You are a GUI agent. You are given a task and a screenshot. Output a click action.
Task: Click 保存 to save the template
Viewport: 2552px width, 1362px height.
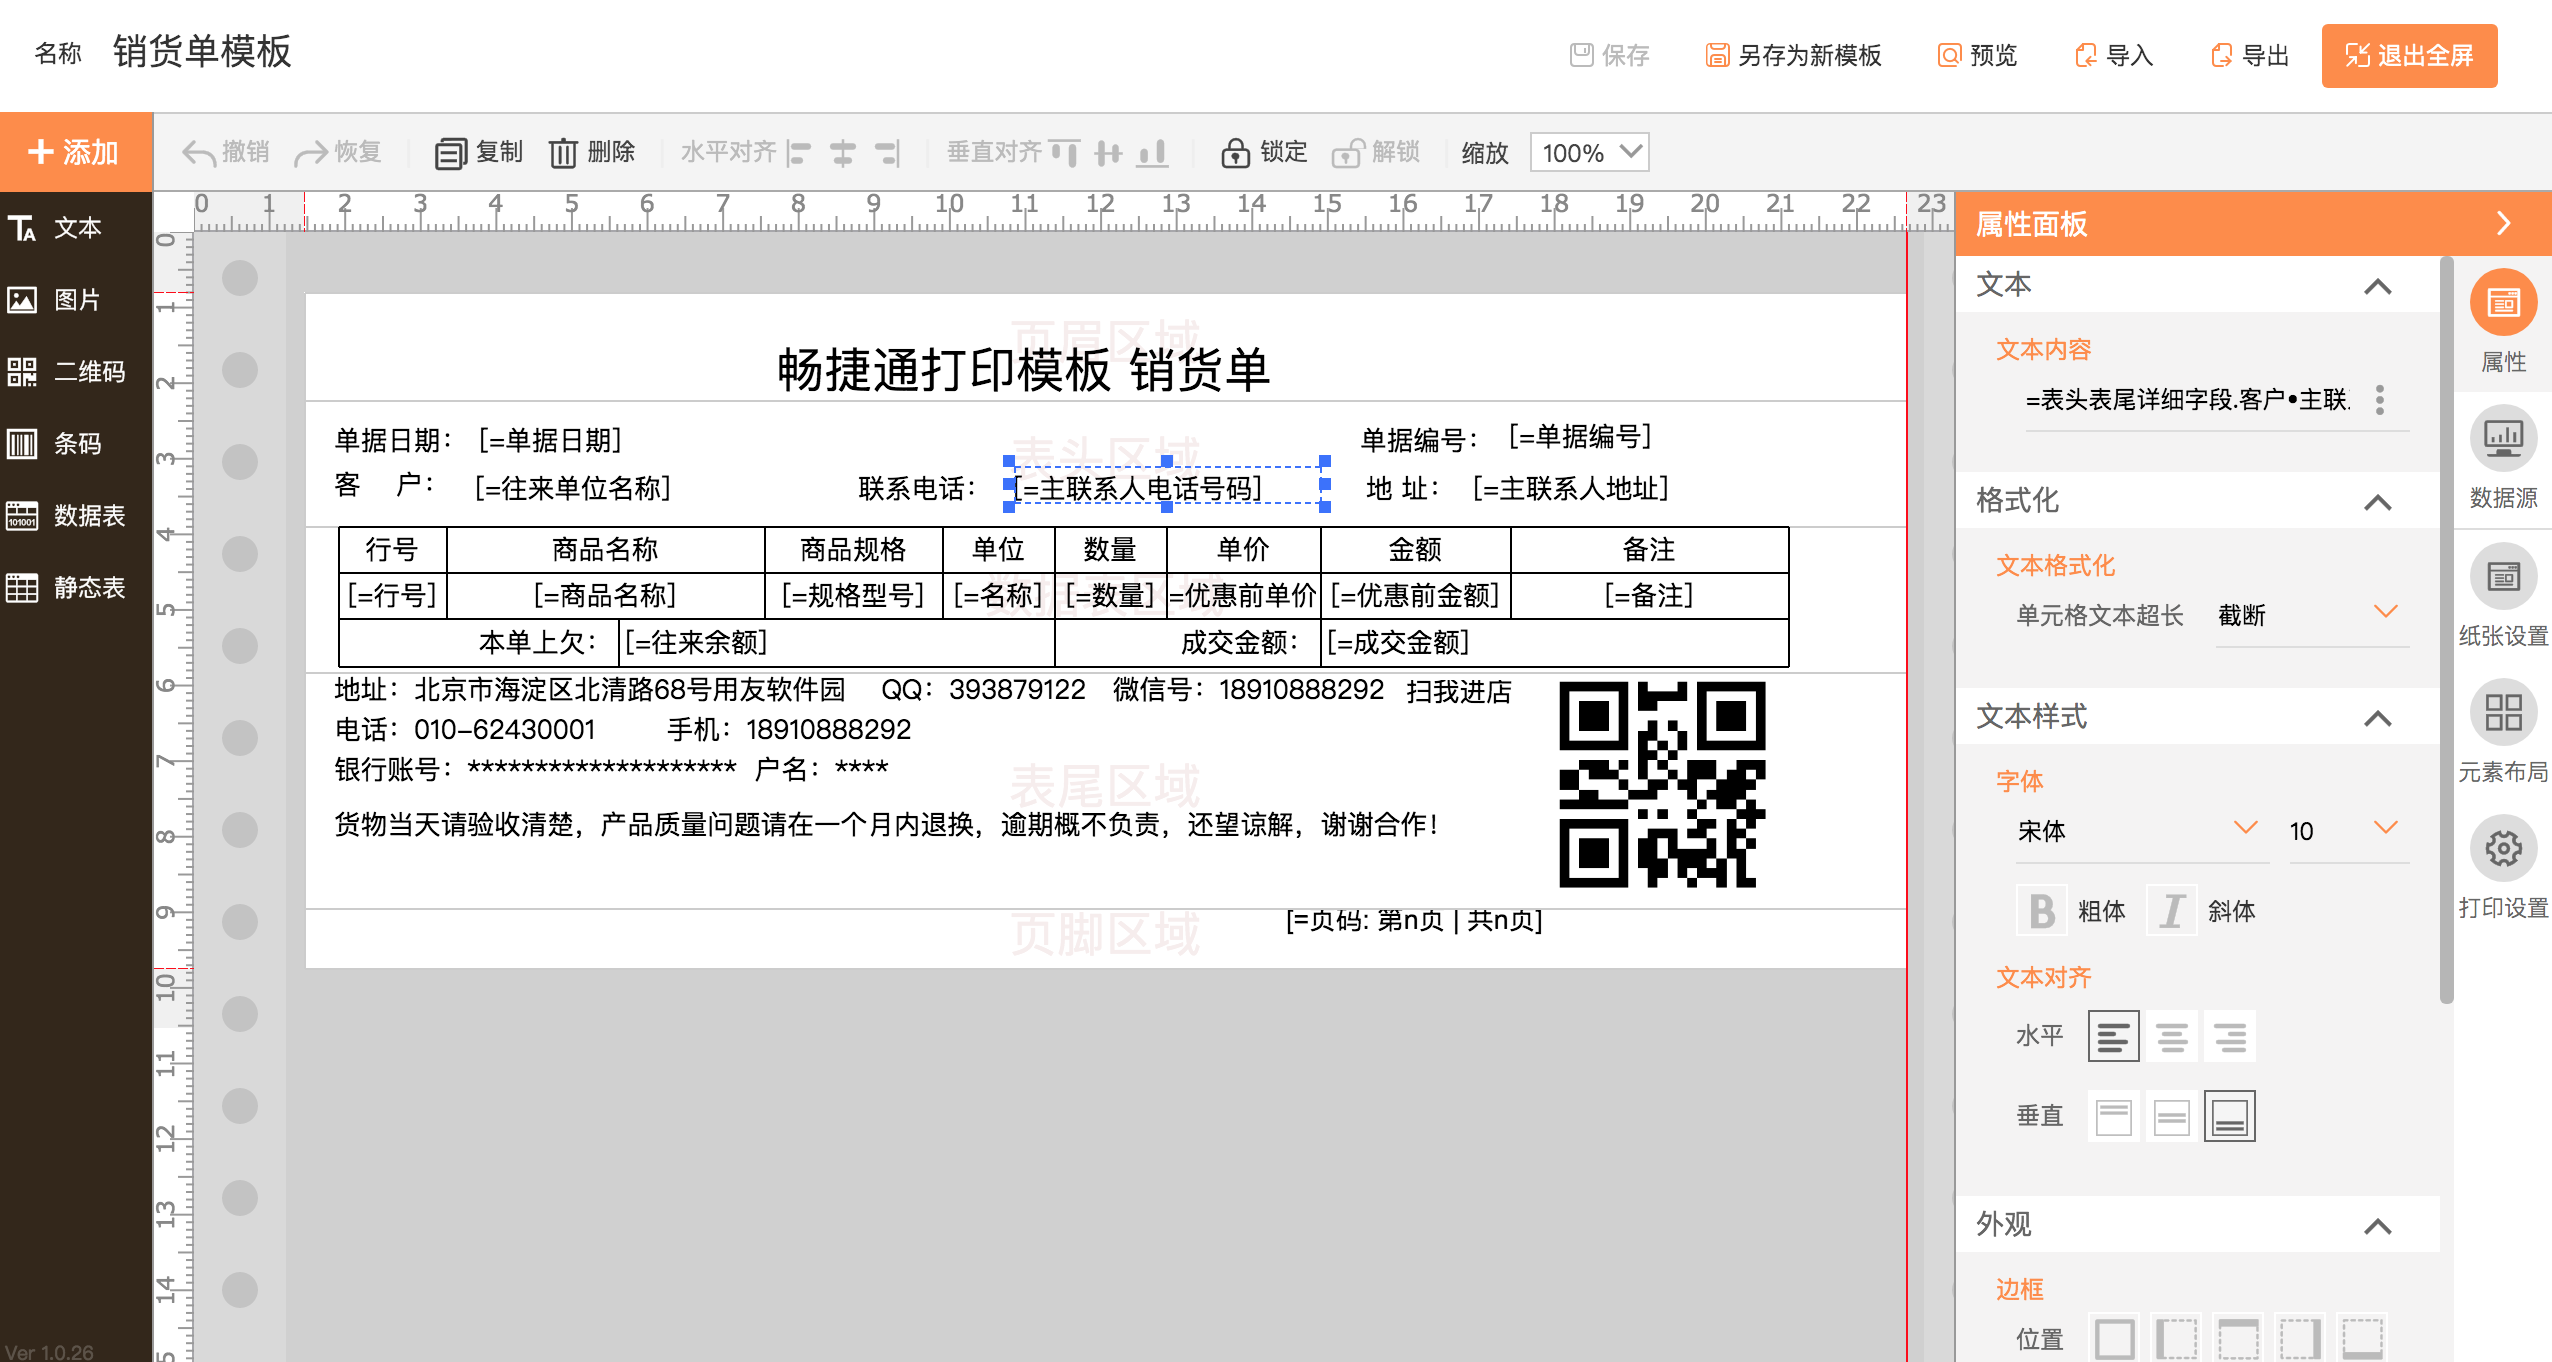pyautogui.click(x=1607, y=52)
